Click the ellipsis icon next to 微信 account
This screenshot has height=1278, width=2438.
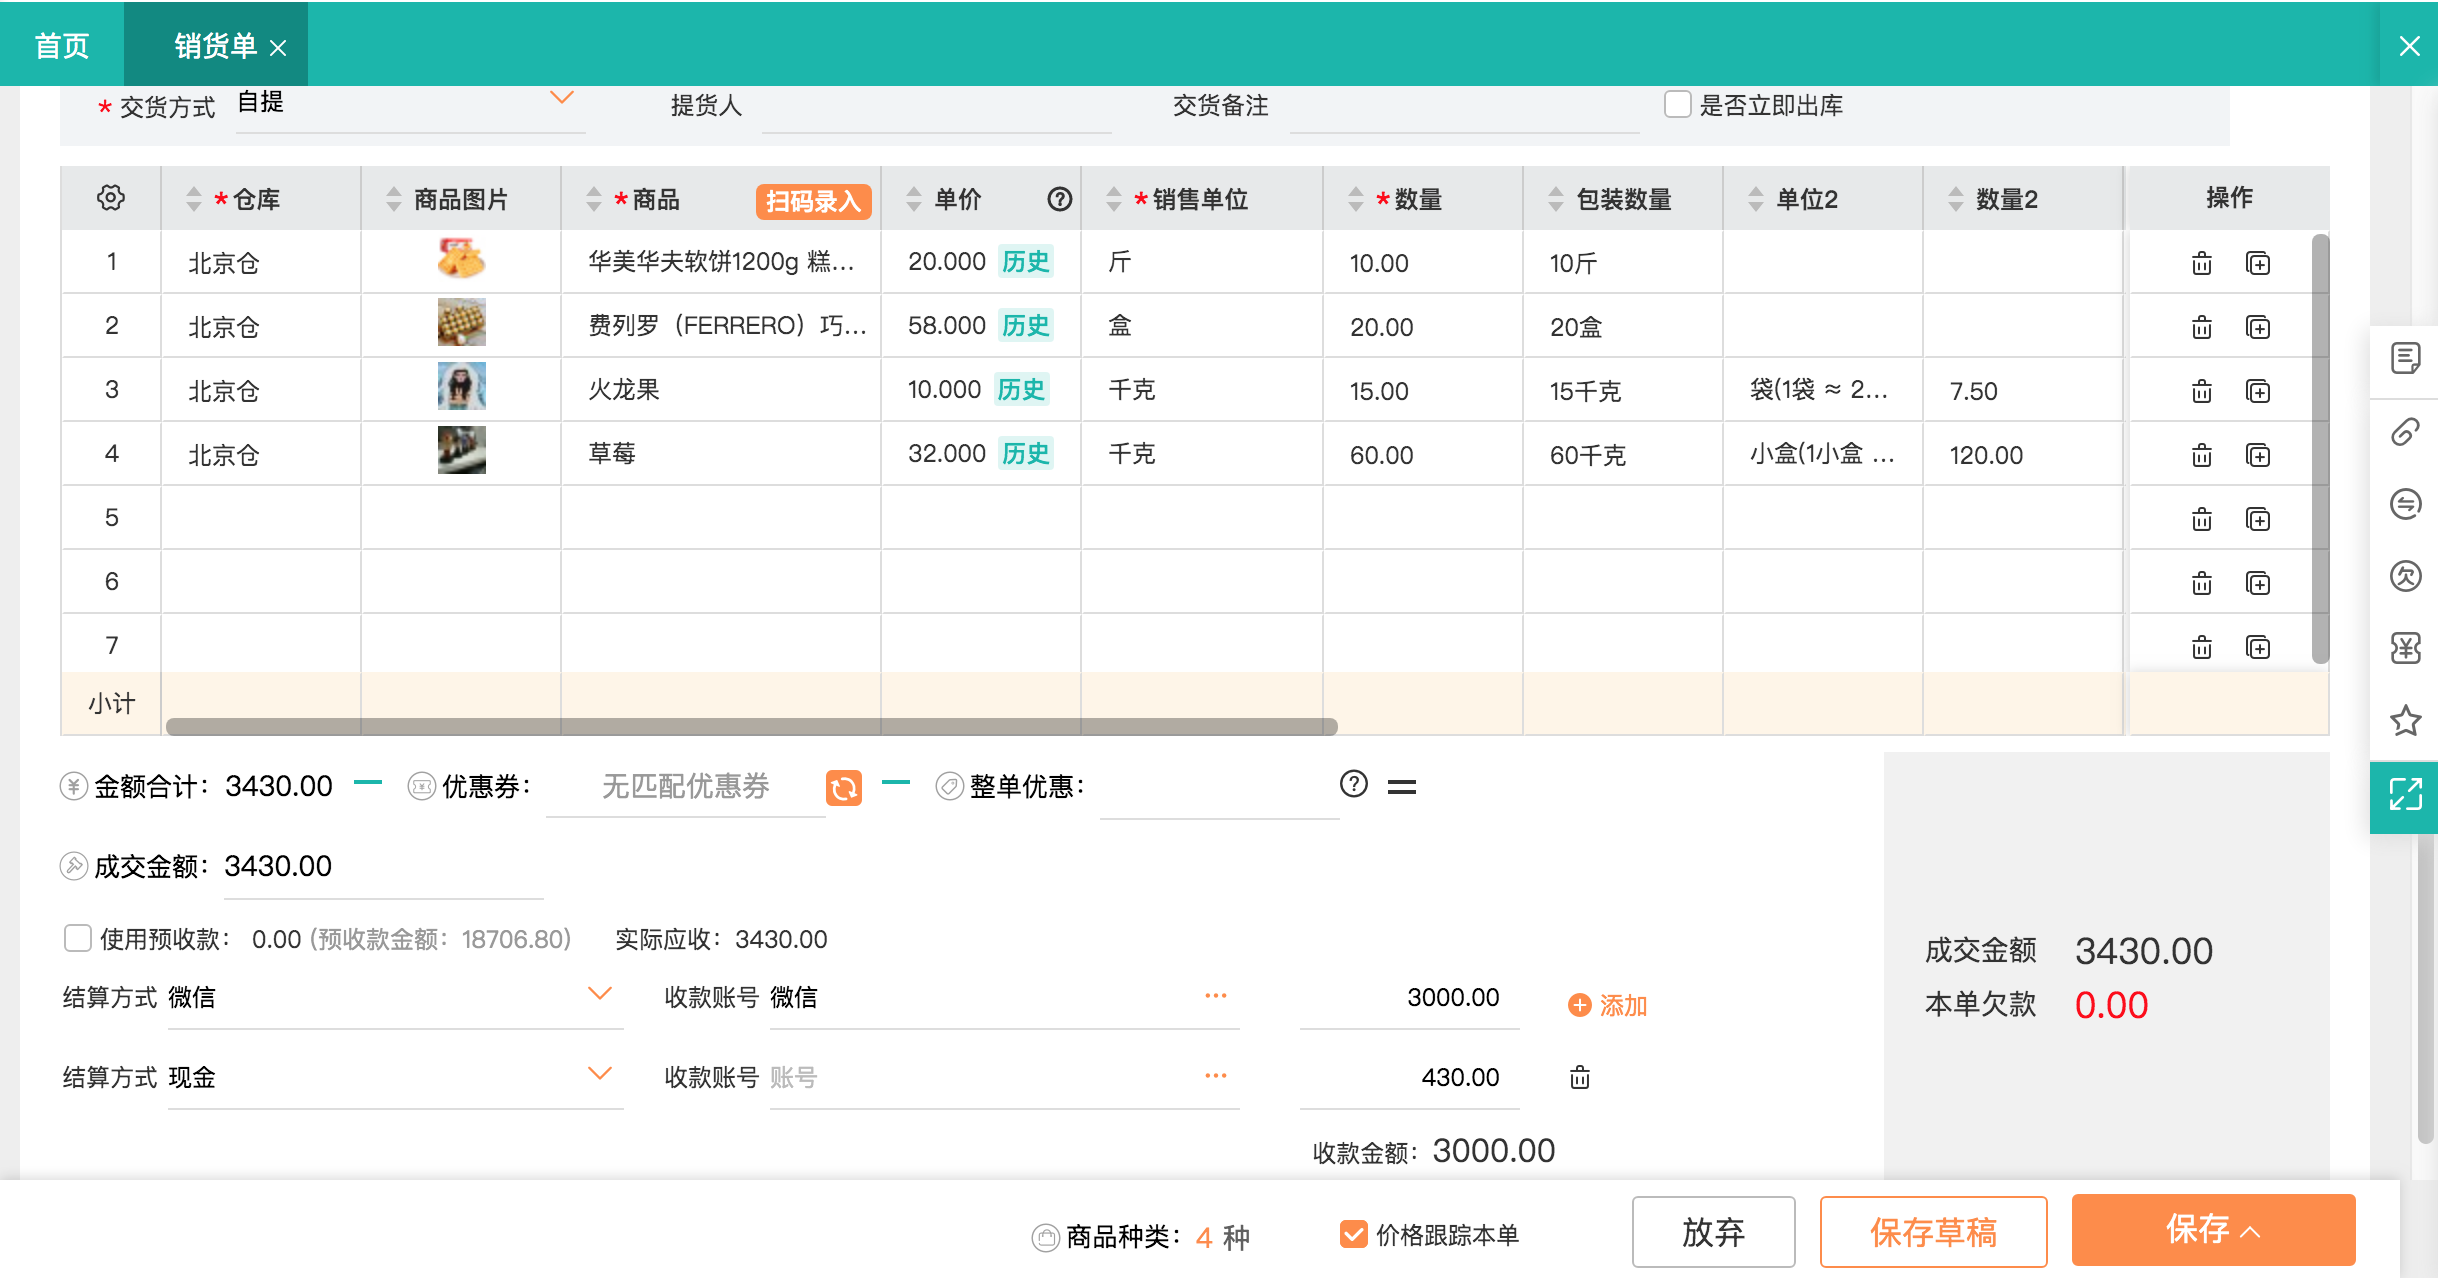1216,1002
